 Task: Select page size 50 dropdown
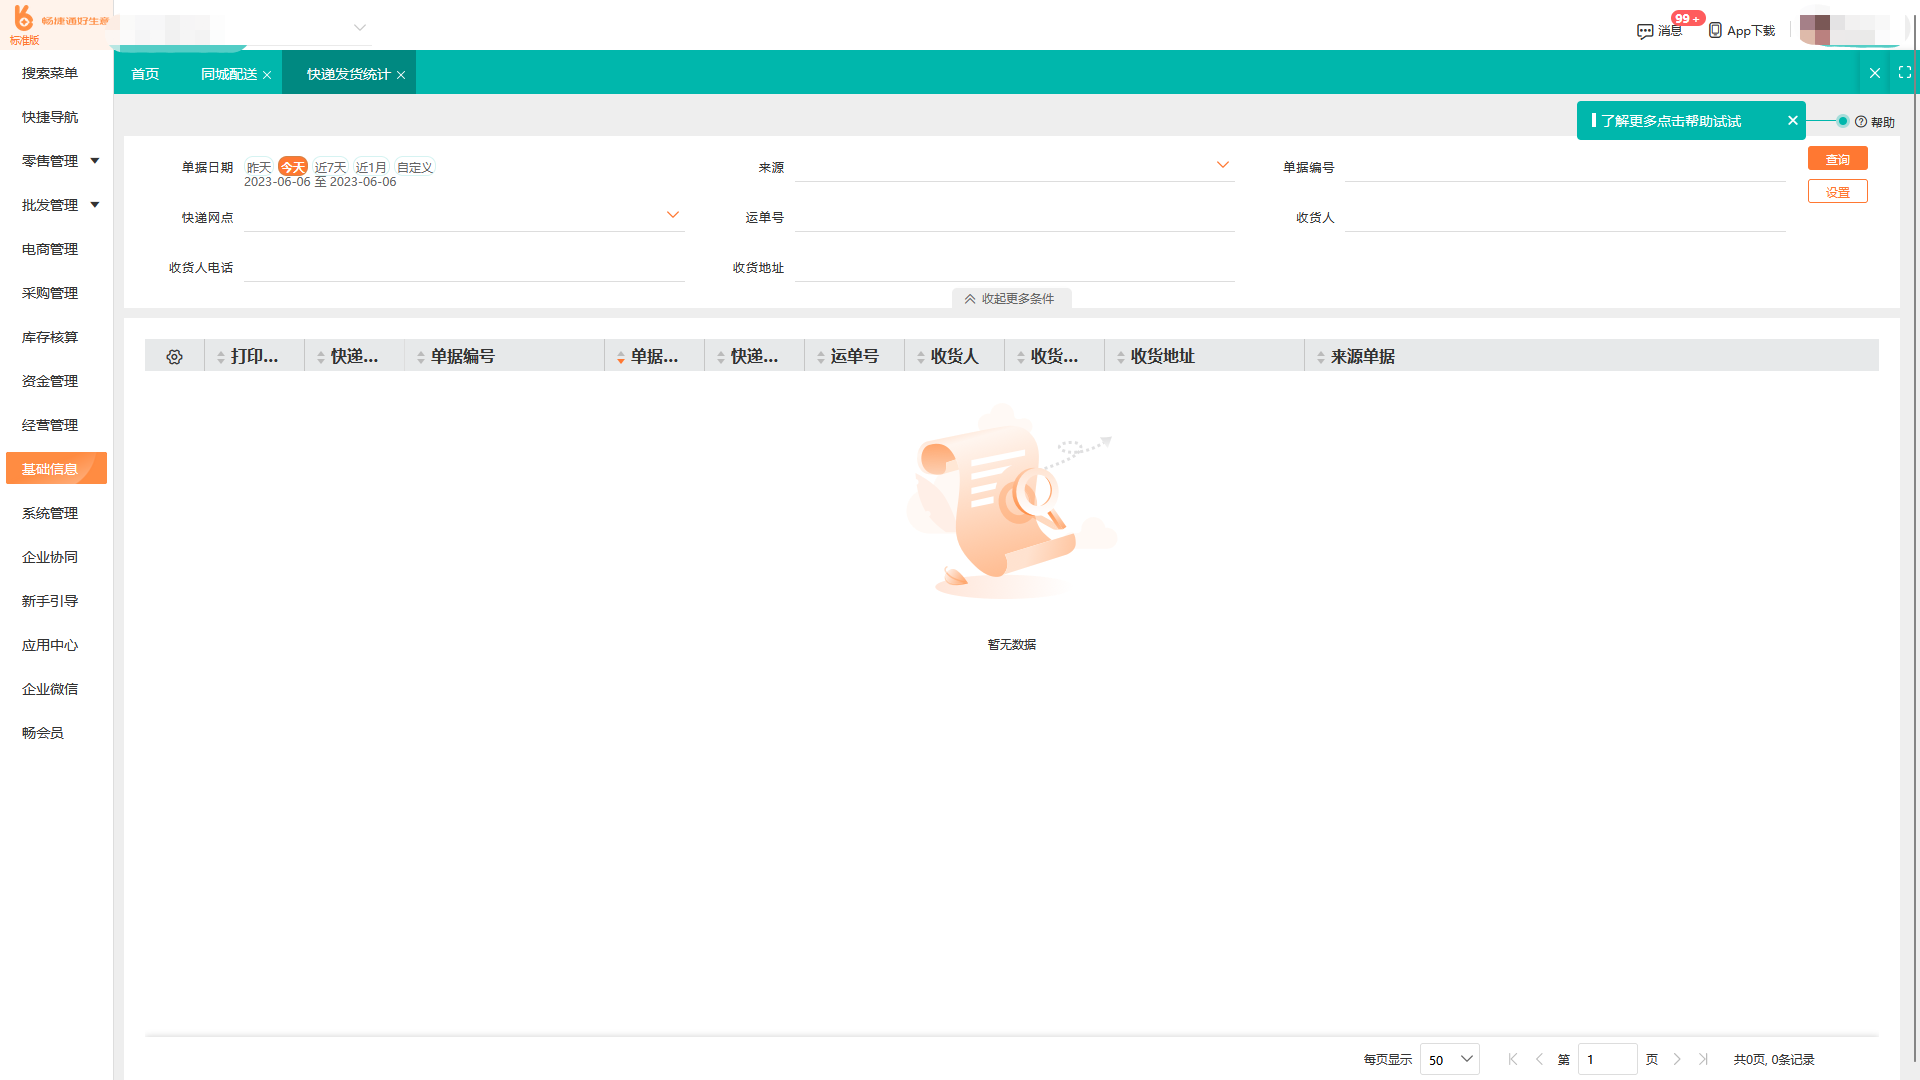tap(1451, 1060)
